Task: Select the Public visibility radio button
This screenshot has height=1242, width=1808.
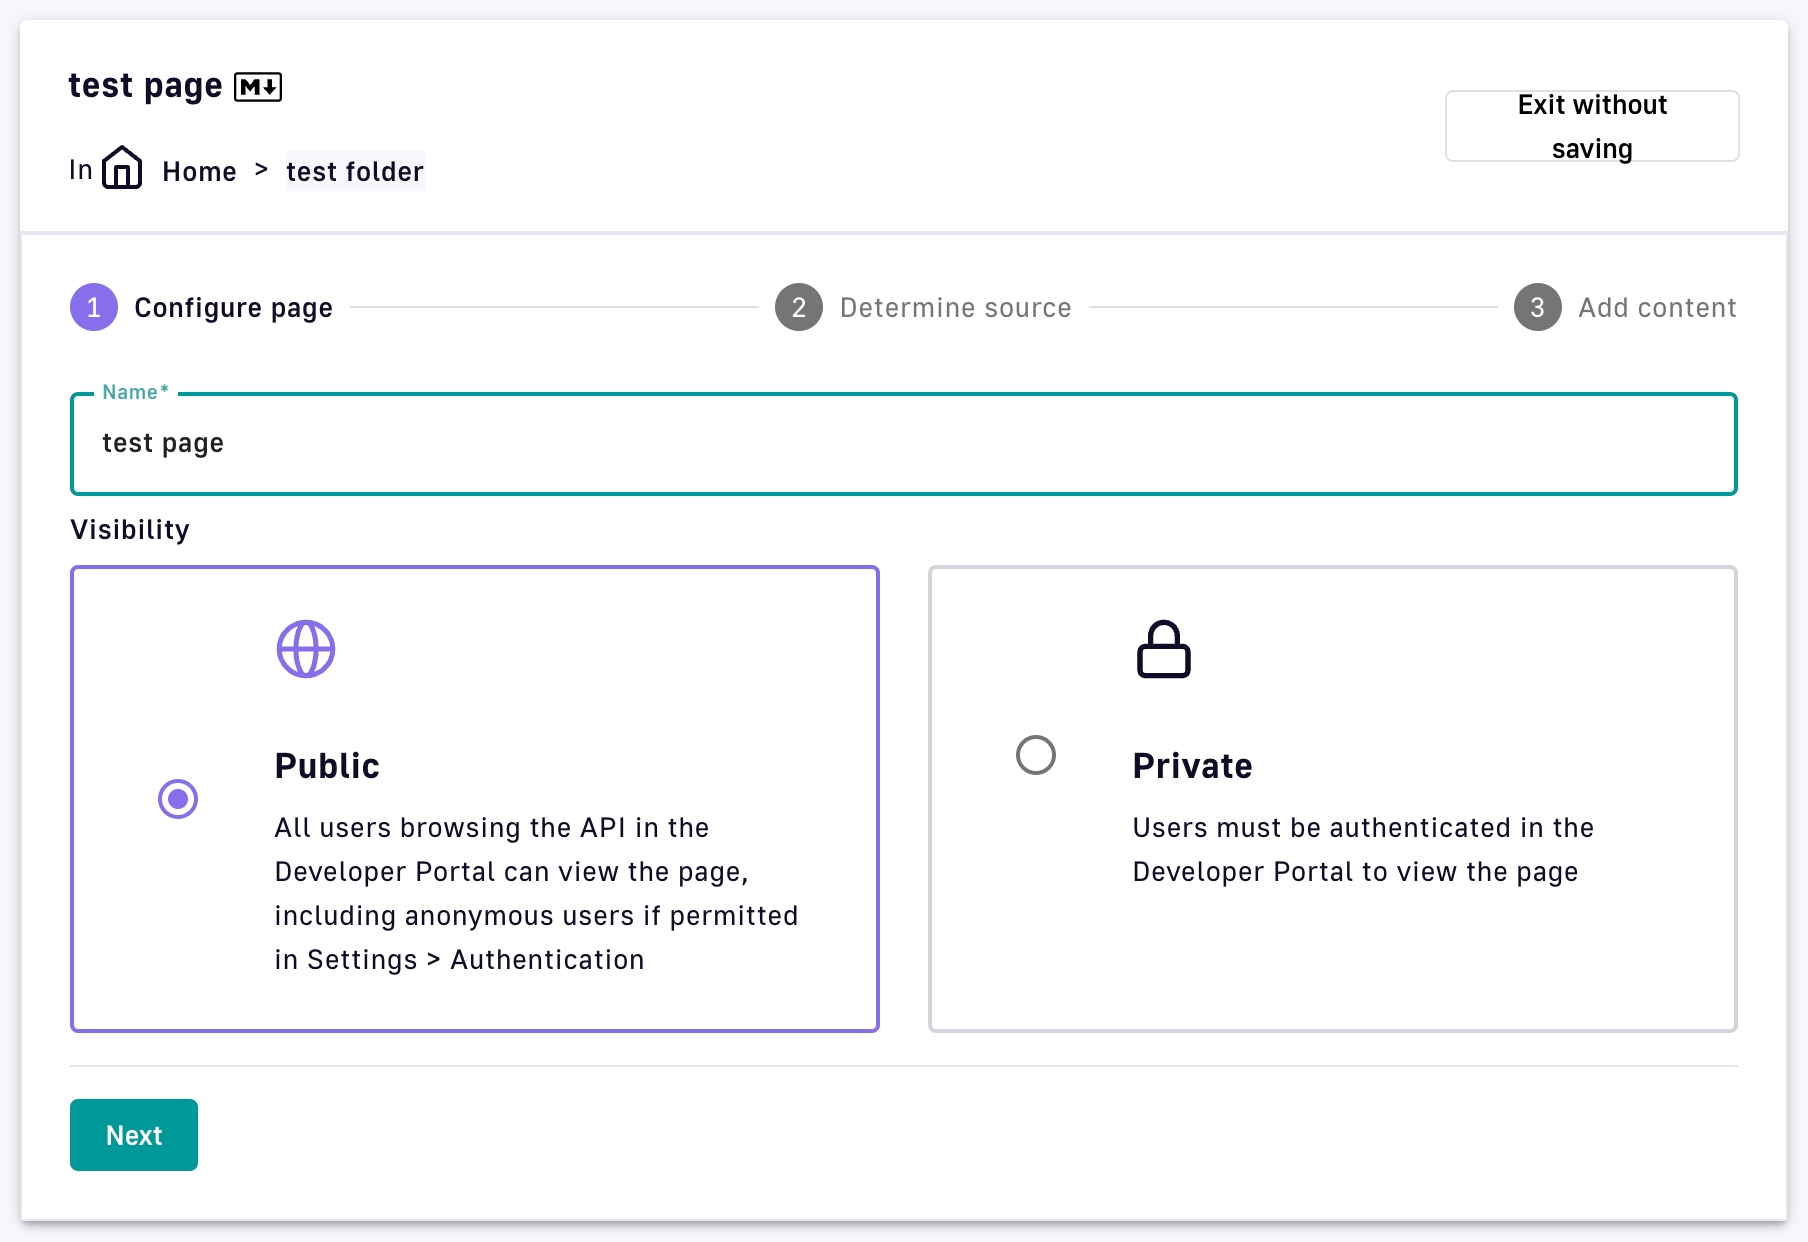Action: [178, 799]
